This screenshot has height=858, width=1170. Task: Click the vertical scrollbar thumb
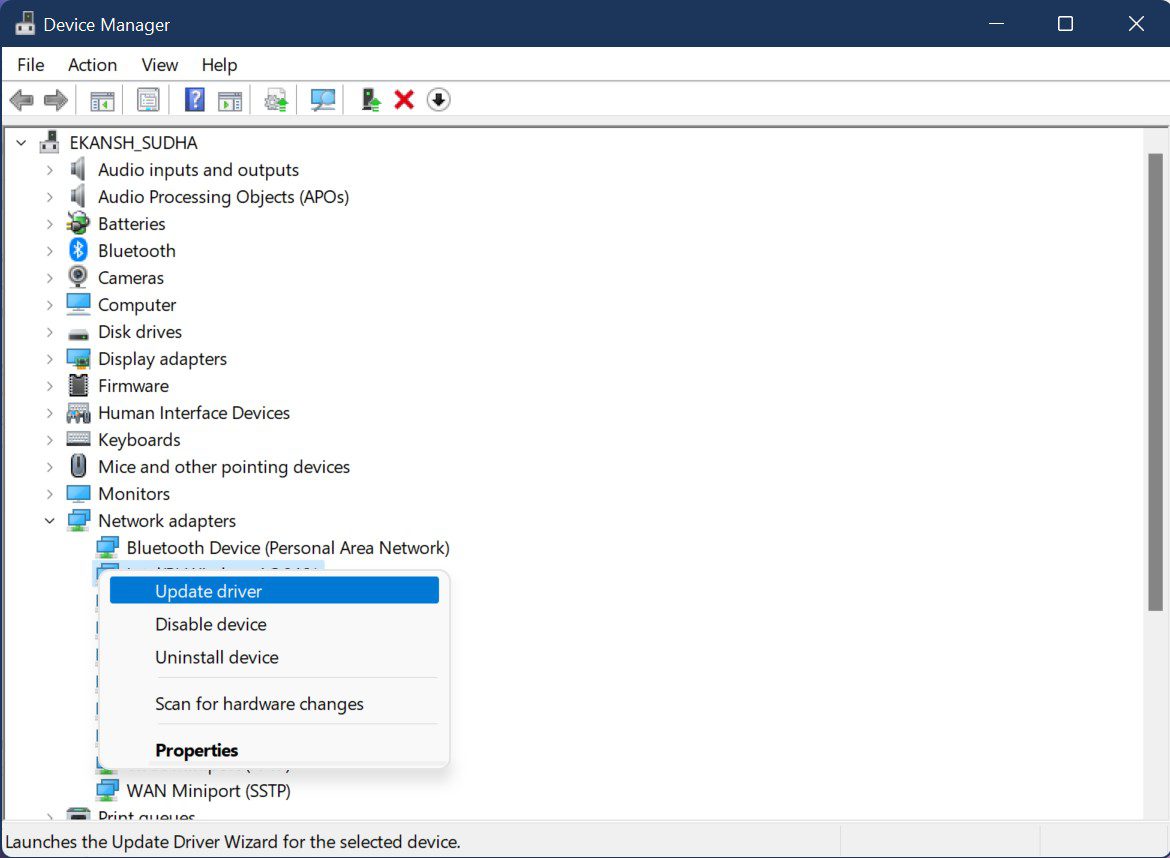click(x=1155, y=380)
